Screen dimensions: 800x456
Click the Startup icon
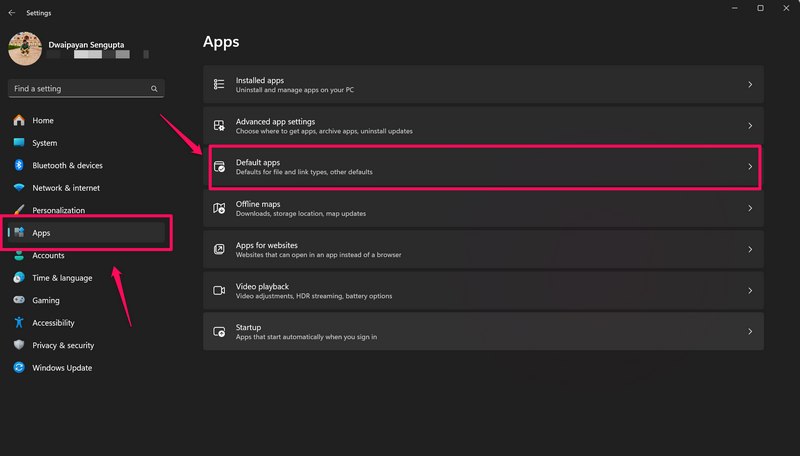tap(219, 332)
